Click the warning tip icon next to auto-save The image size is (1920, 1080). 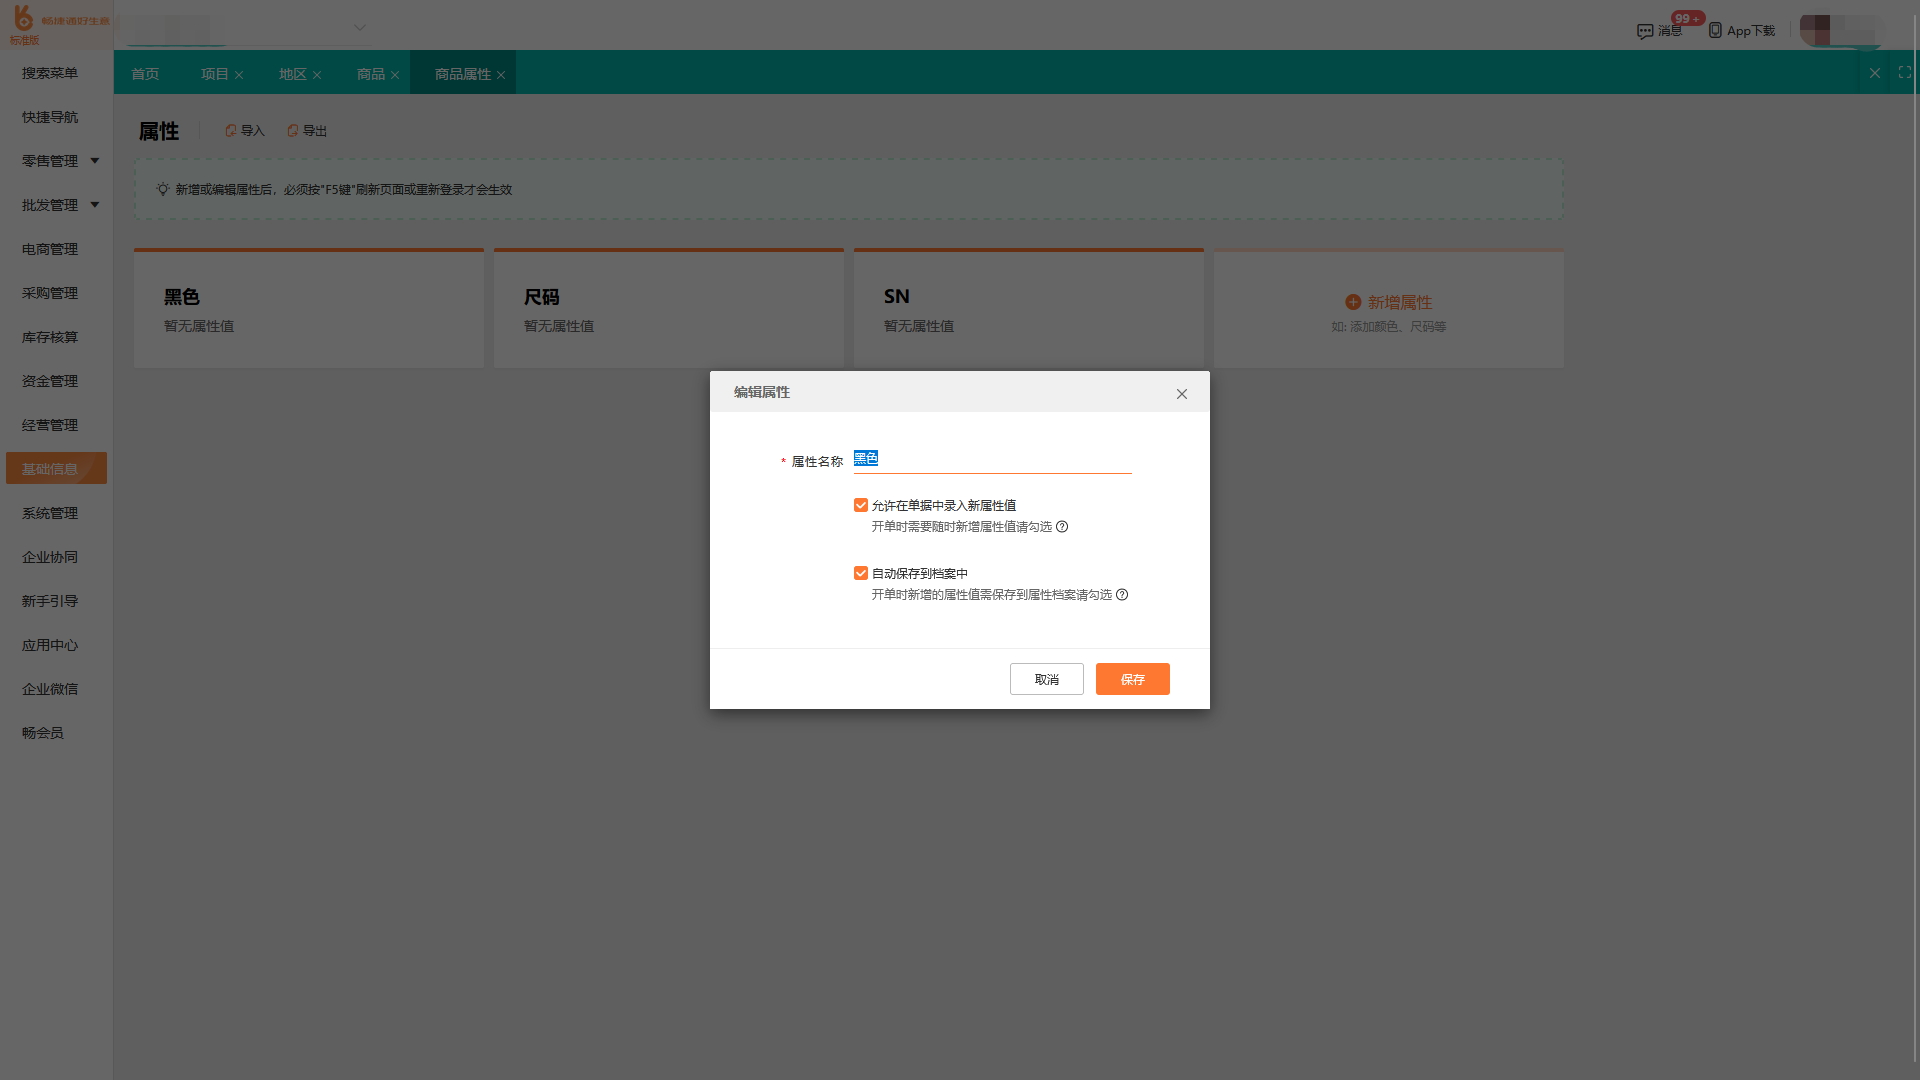tap(1121, 593)
